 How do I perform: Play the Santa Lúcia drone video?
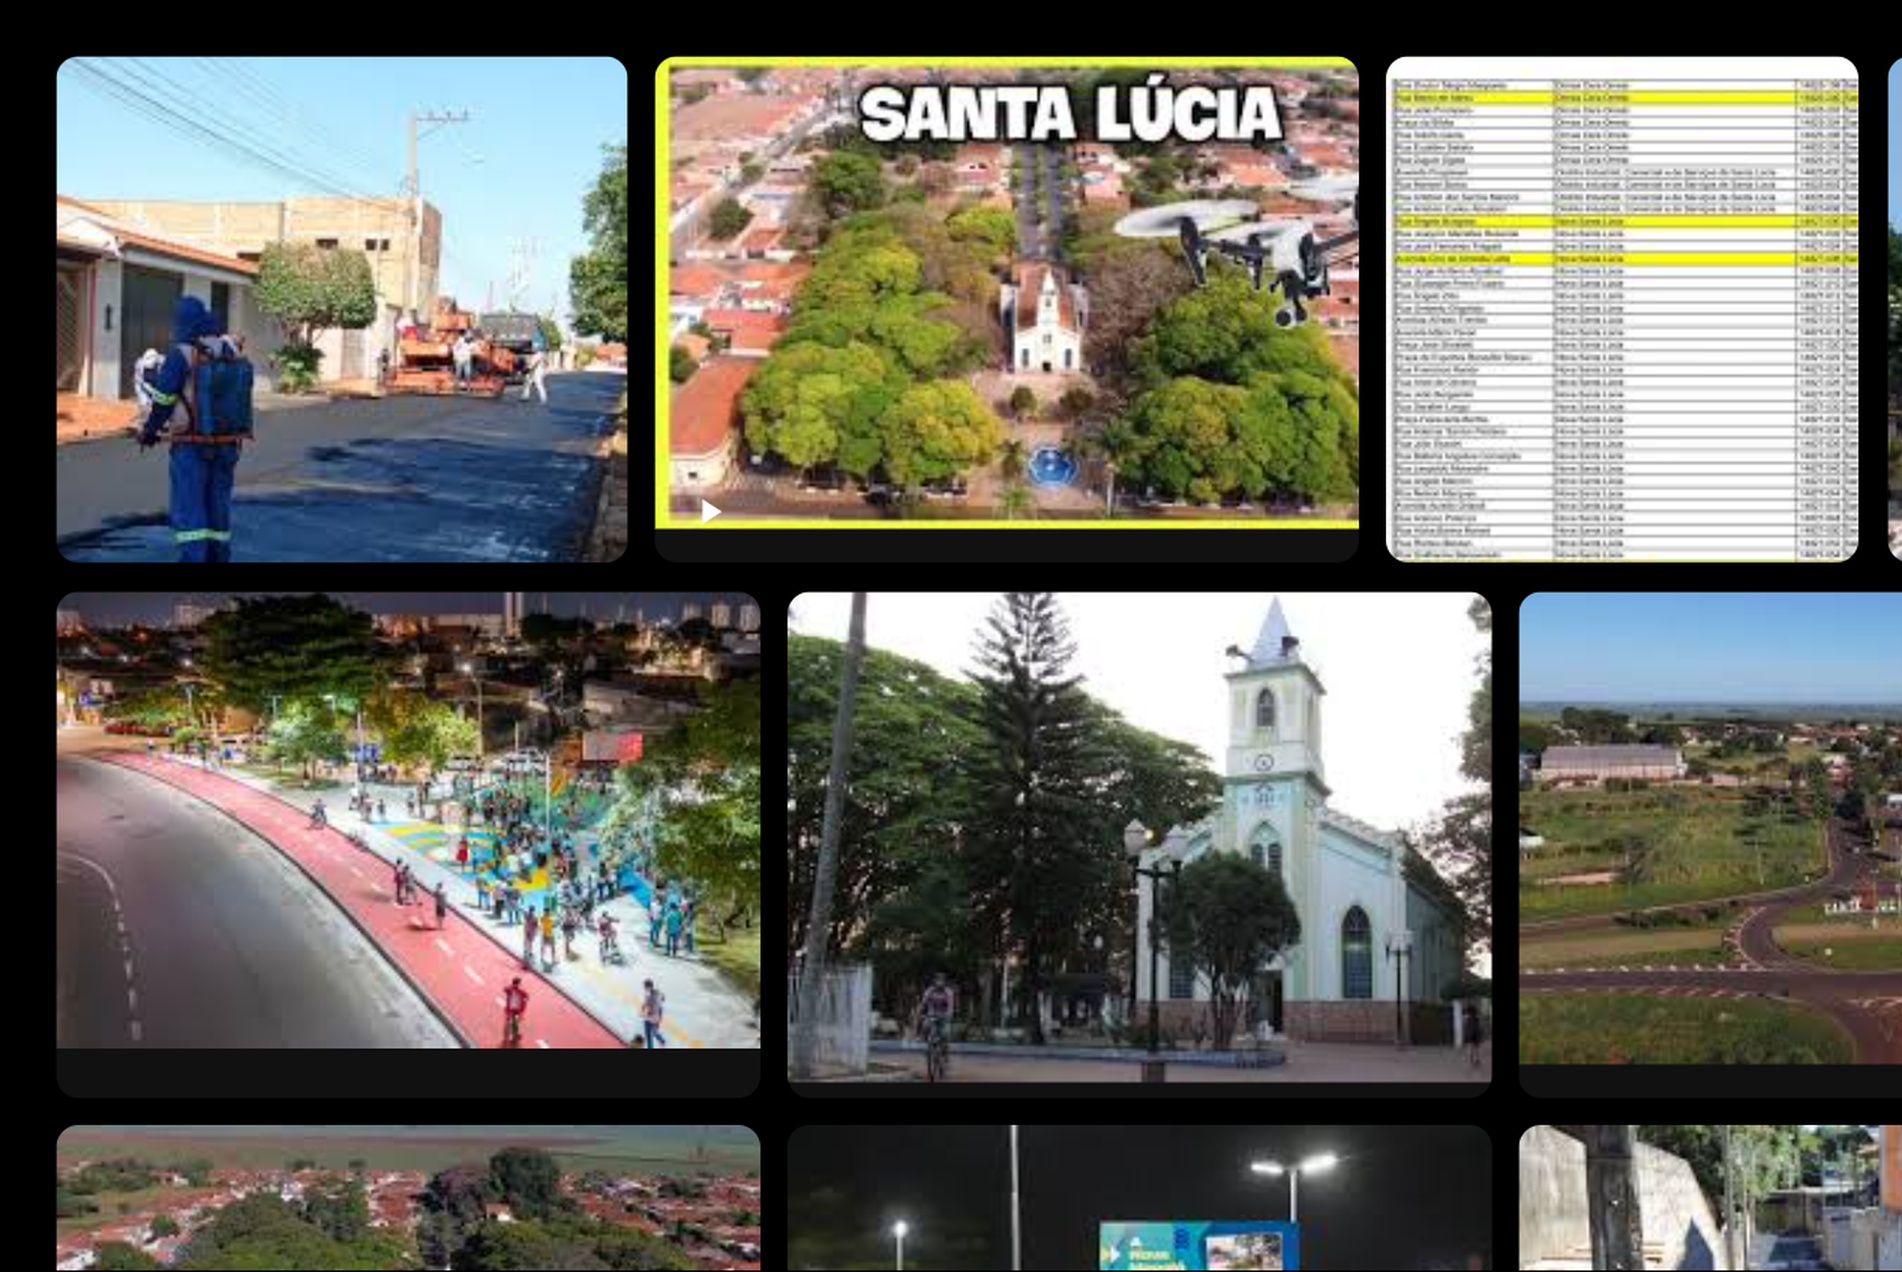coord(711,511)
